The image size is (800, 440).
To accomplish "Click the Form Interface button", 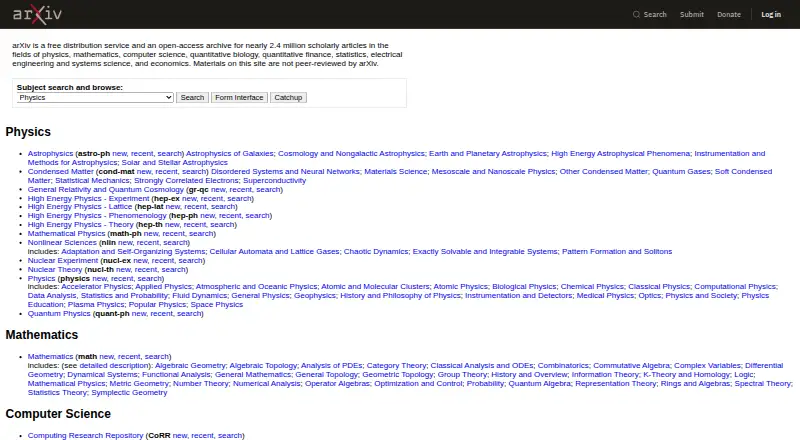I will click(239, 97).
